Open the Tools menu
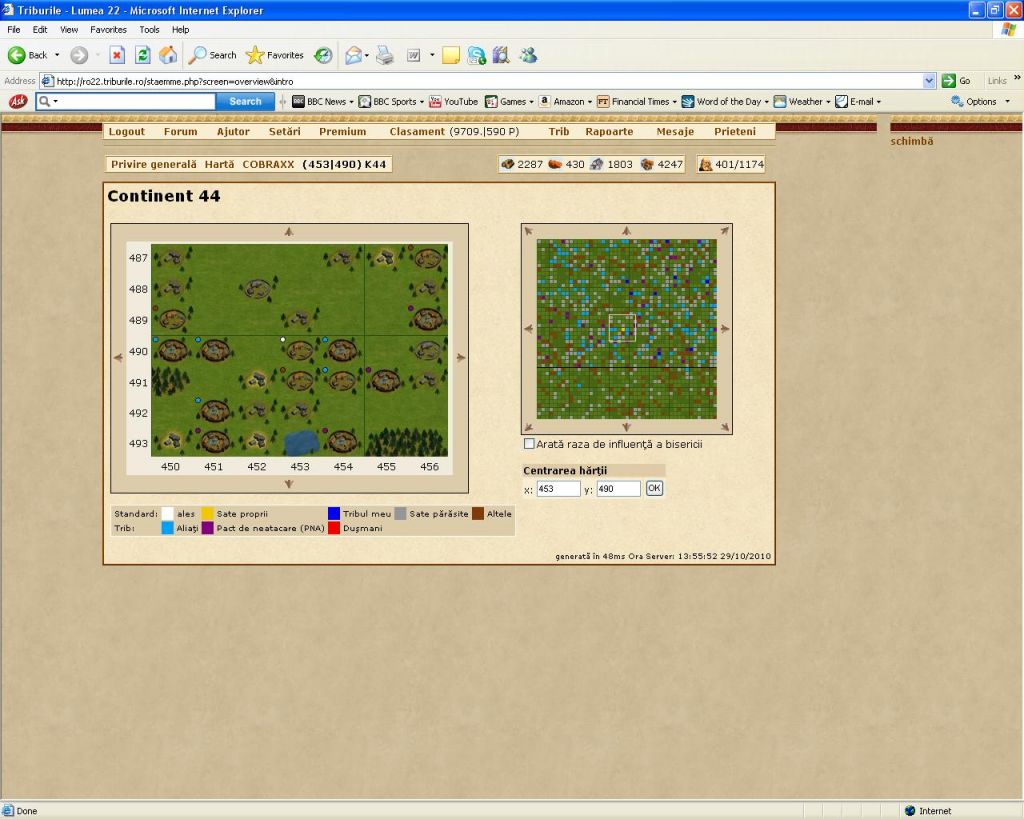The width and height of the screenshot is (1024, 819). 149,30
